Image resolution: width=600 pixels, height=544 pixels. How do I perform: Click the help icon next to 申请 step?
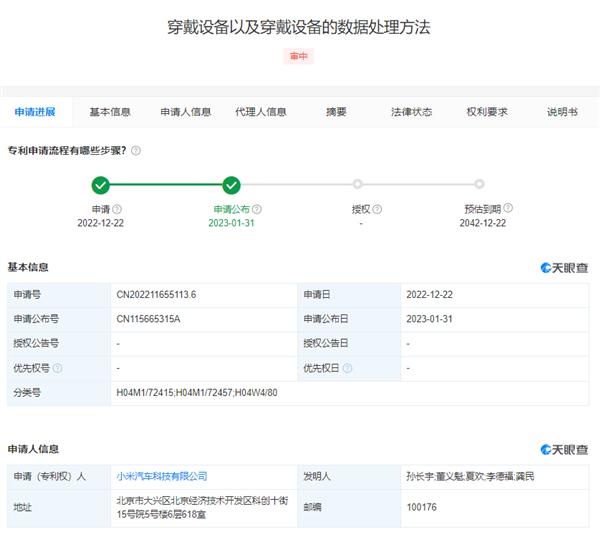click(x=117, y=210)
